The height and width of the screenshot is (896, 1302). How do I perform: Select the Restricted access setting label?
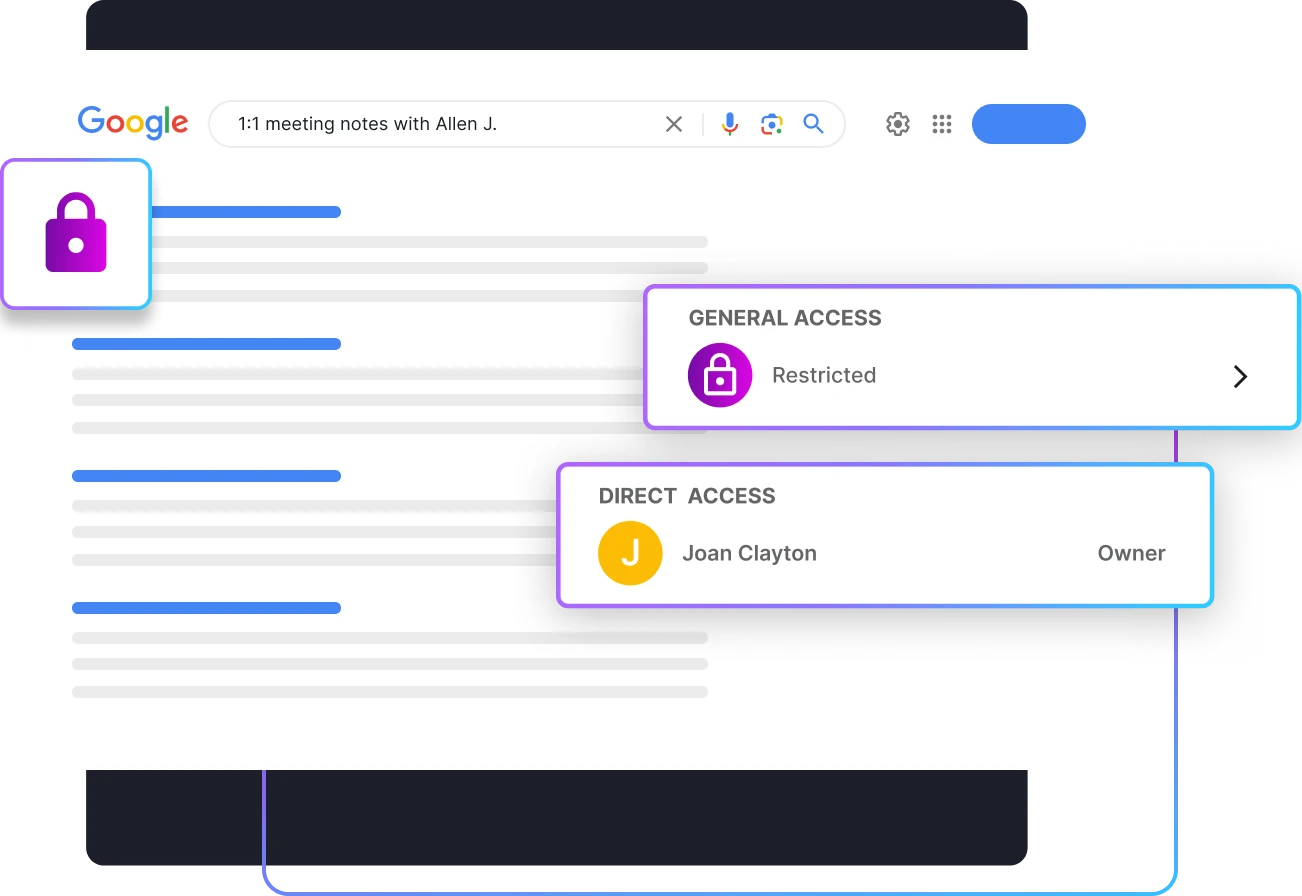(824, 375)
